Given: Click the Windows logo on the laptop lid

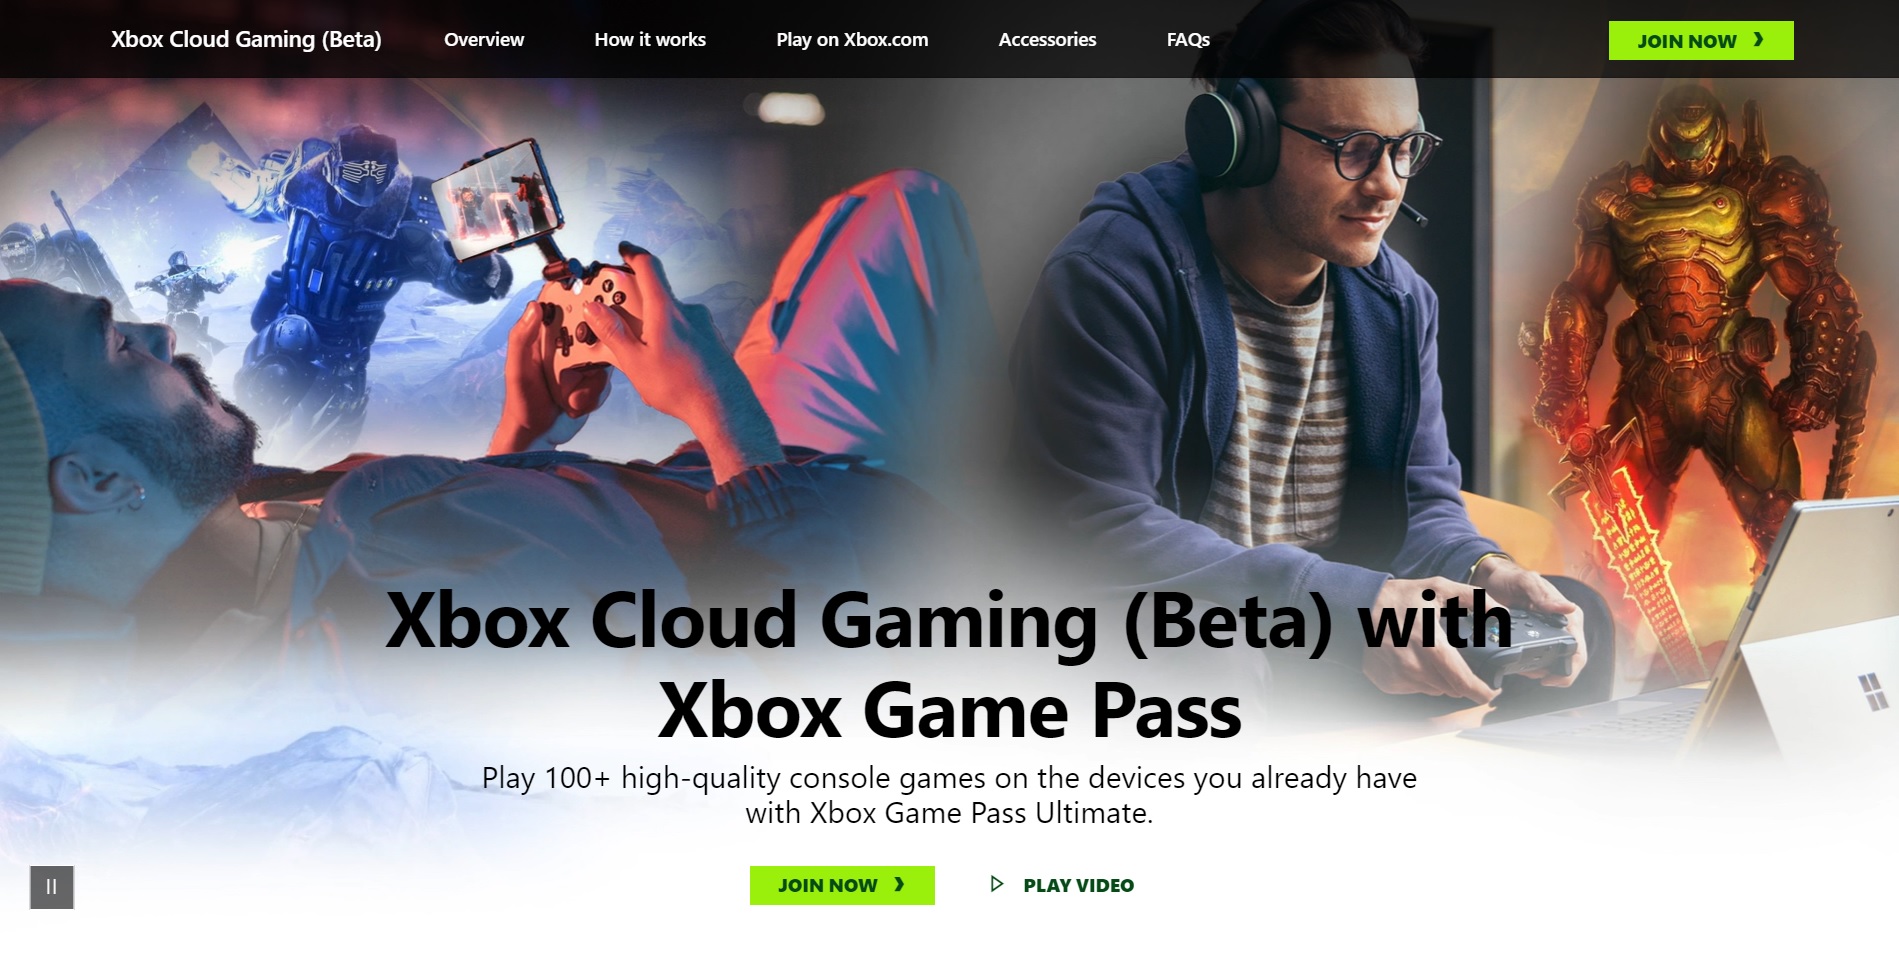Looking at the screenshot, I should pyautogui.click(x=1871, y=691).
